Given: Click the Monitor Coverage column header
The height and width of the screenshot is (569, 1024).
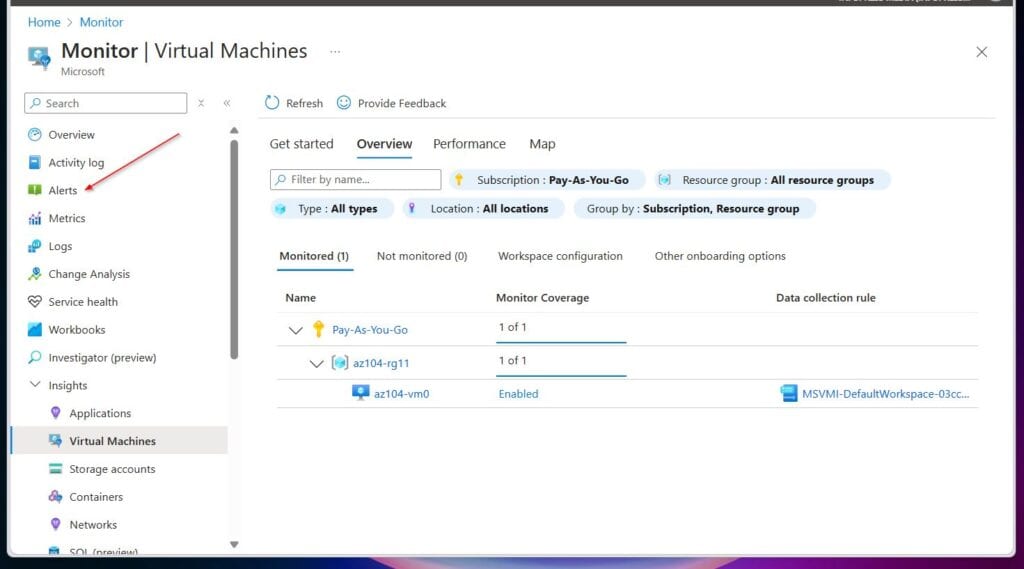Looking at the screenshot, I should pyautogui.click(x=542, y=298).
